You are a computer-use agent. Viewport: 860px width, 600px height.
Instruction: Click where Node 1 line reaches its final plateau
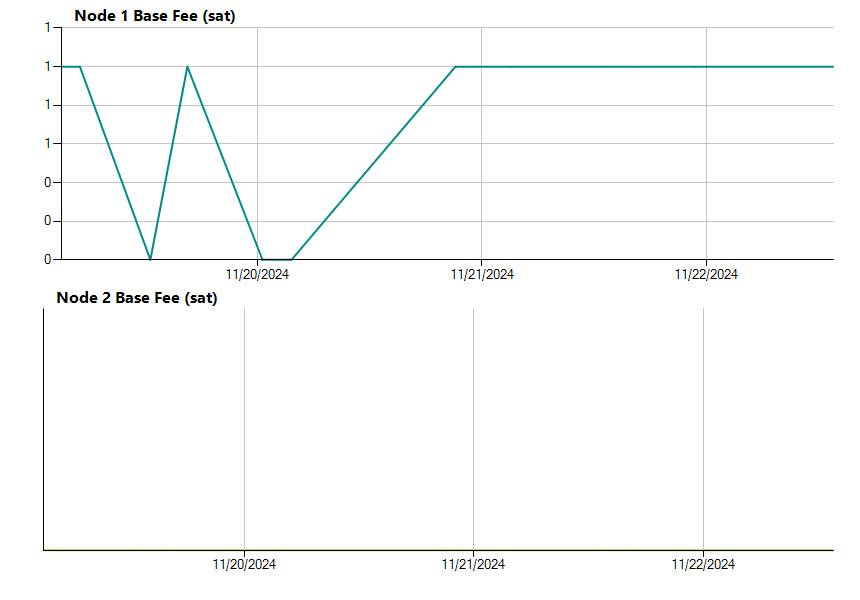coord(456,67)
